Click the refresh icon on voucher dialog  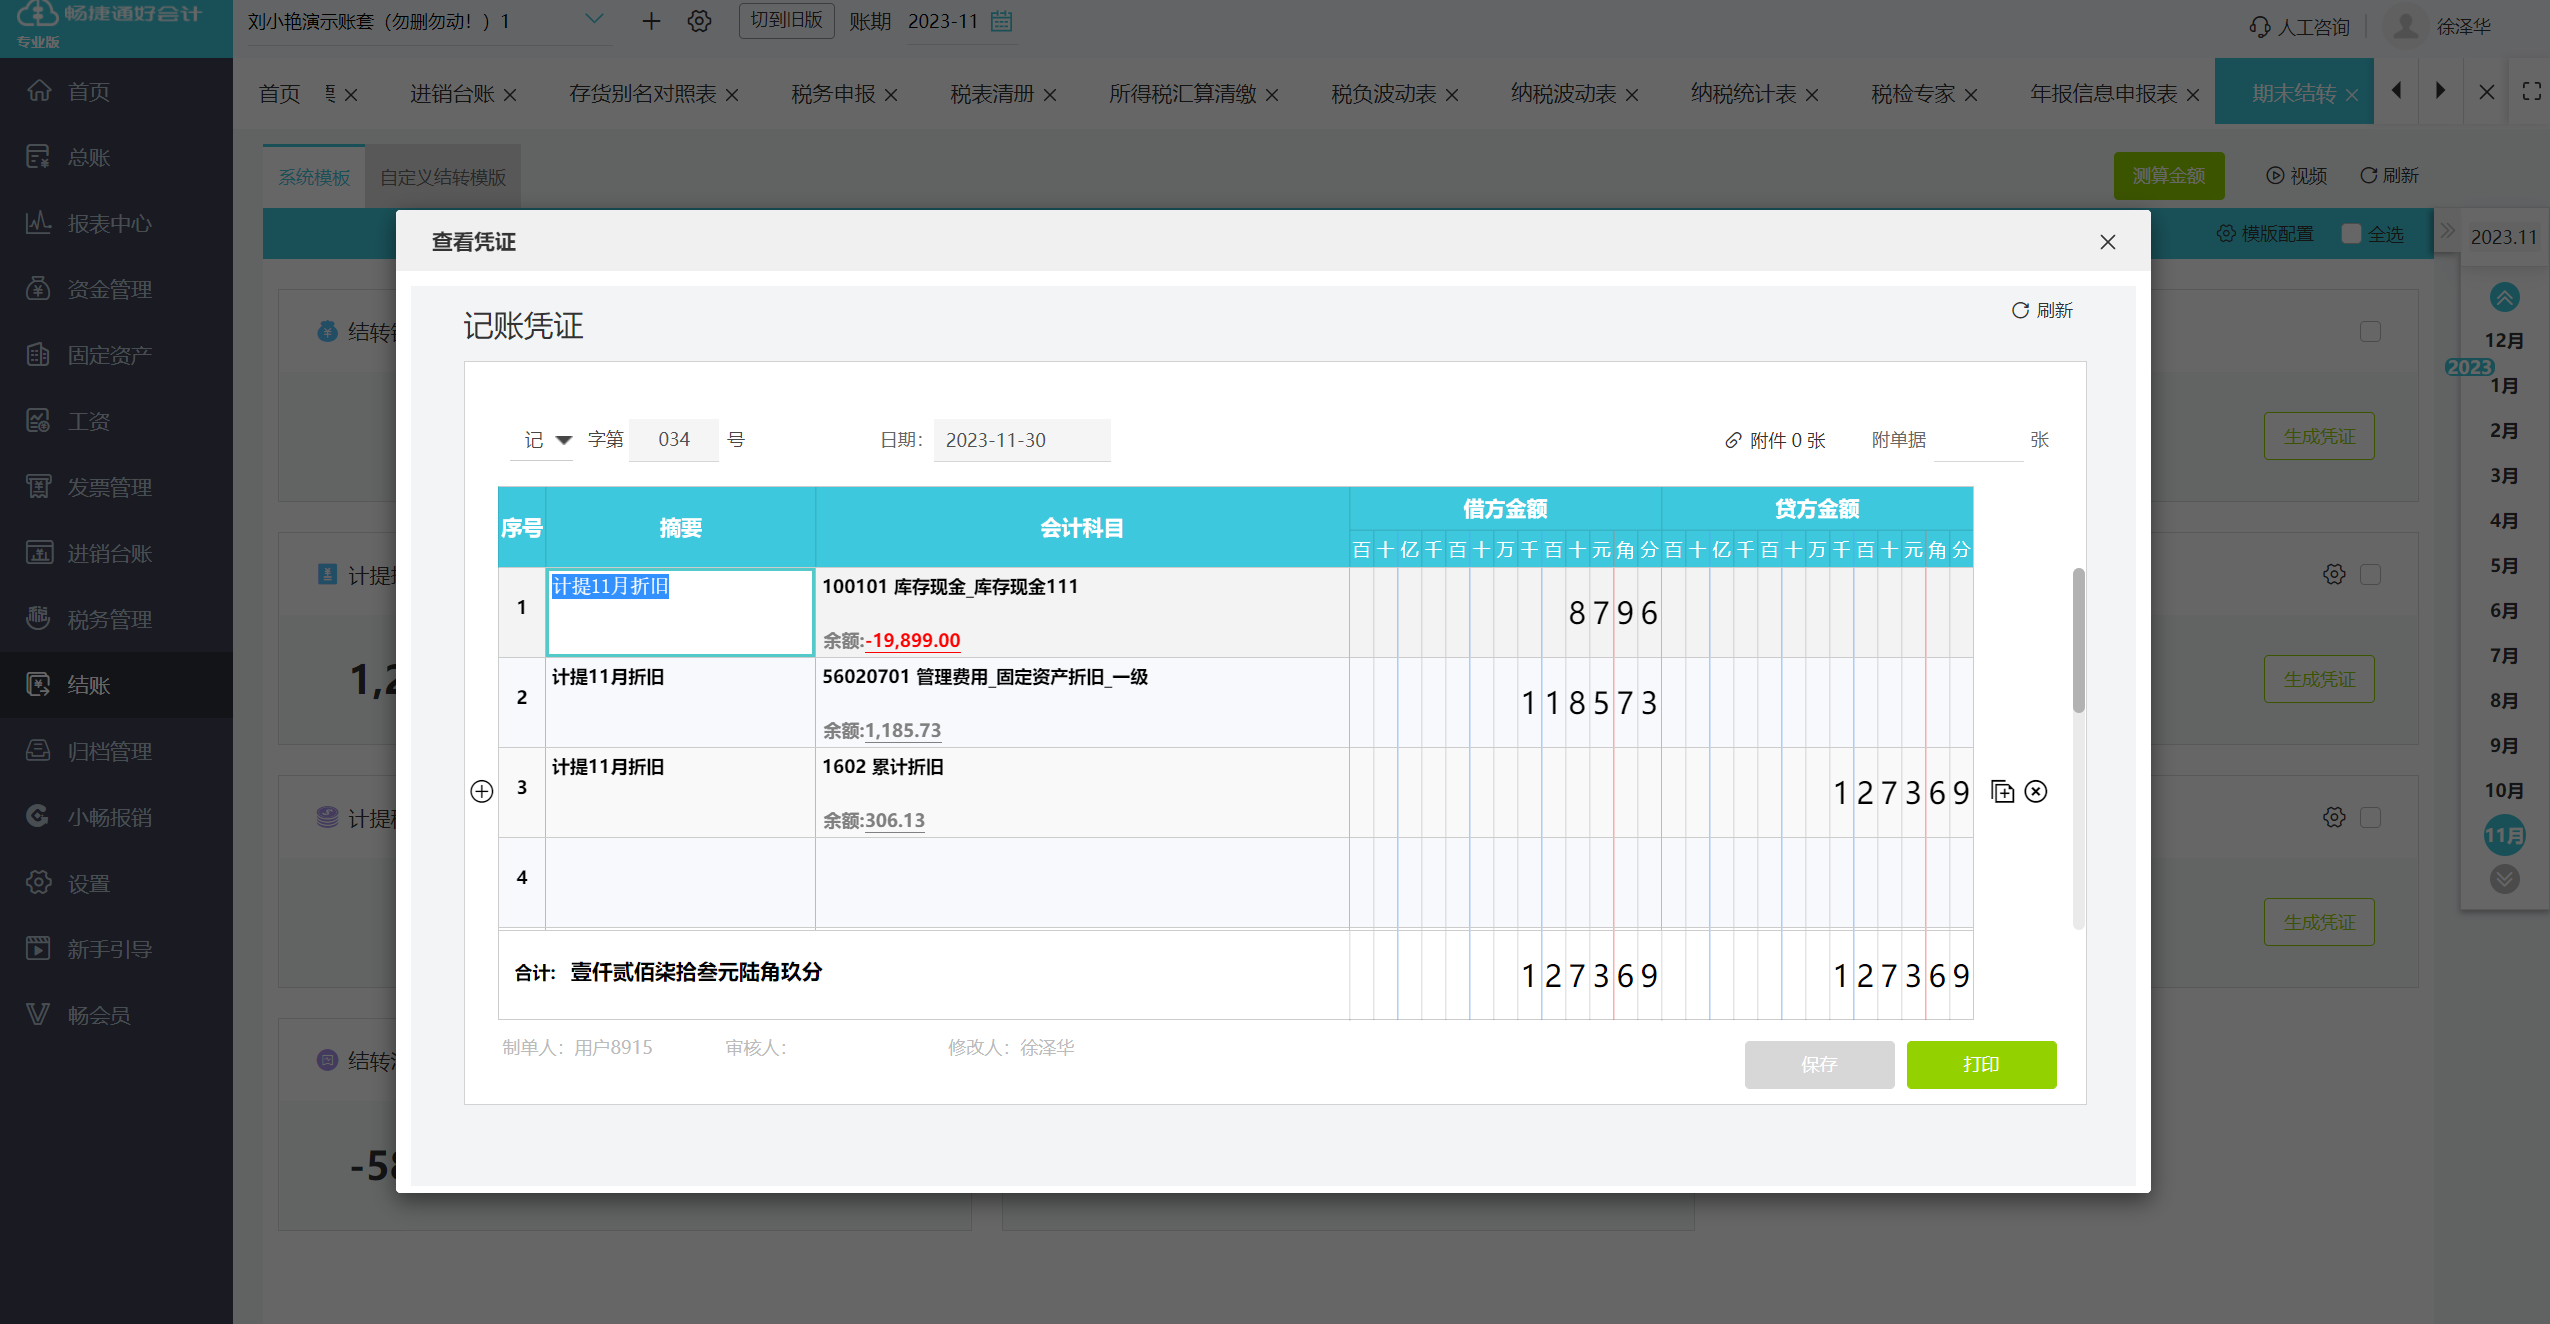coord(2019,310)
